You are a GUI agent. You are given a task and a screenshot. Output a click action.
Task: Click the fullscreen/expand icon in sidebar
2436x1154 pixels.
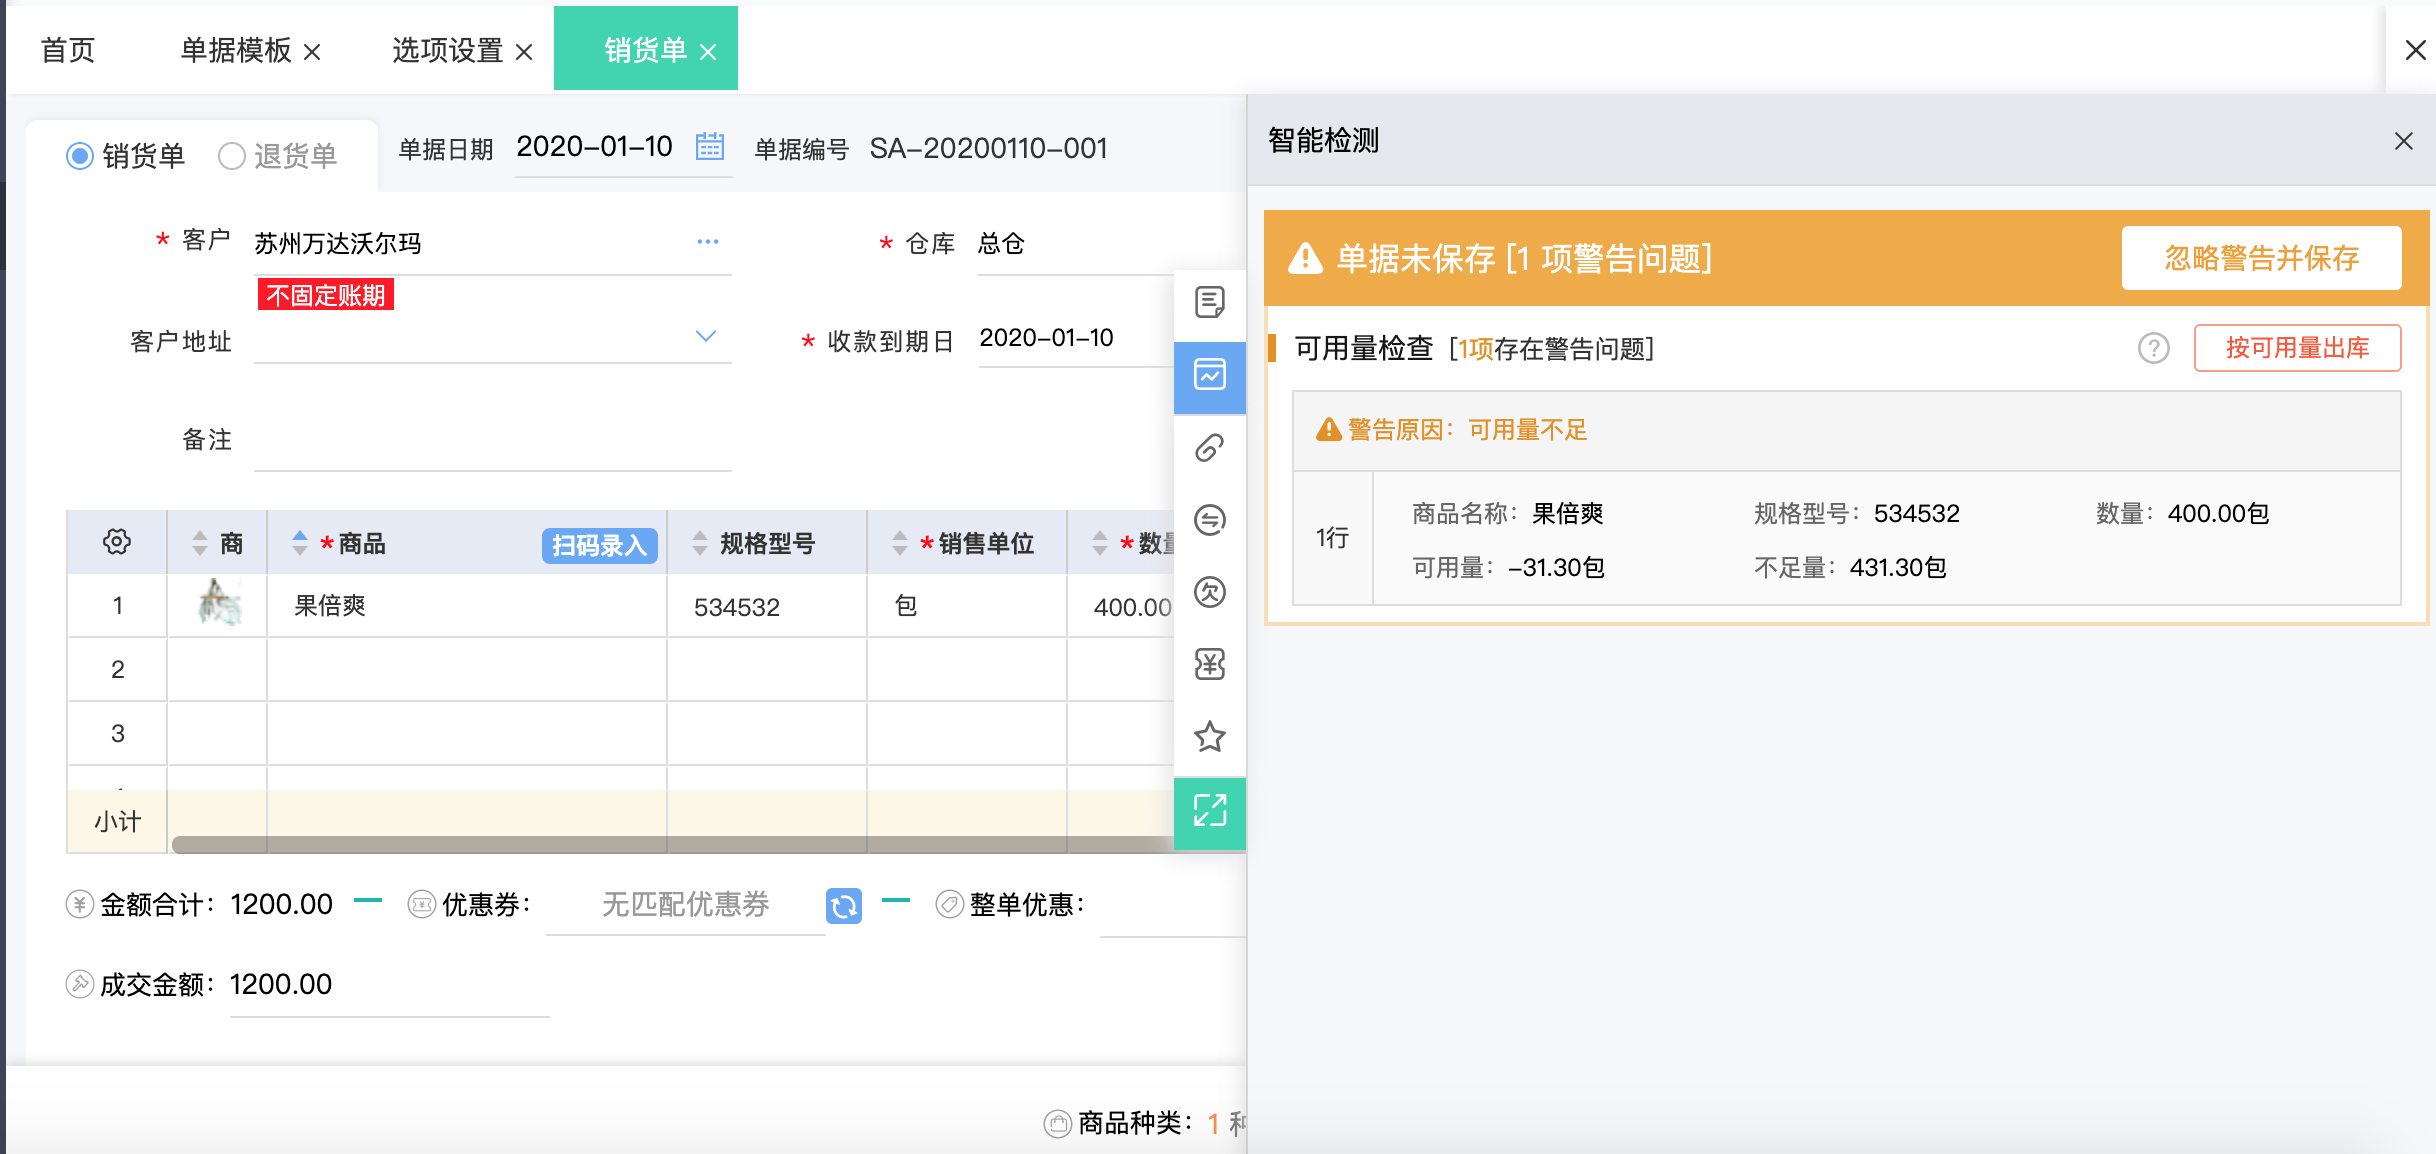pos(1212,809)
